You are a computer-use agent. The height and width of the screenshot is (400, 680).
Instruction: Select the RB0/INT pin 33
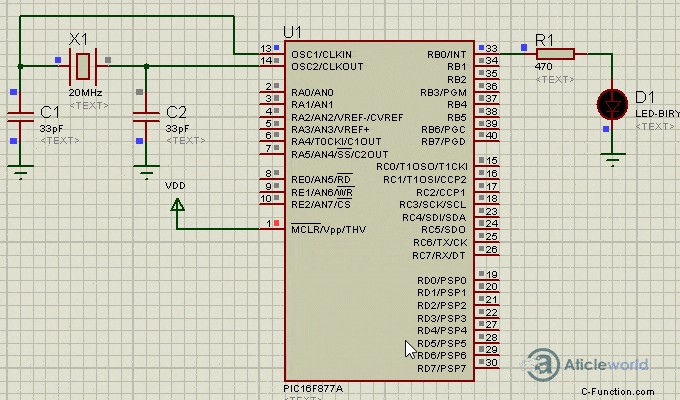[490, 48]
